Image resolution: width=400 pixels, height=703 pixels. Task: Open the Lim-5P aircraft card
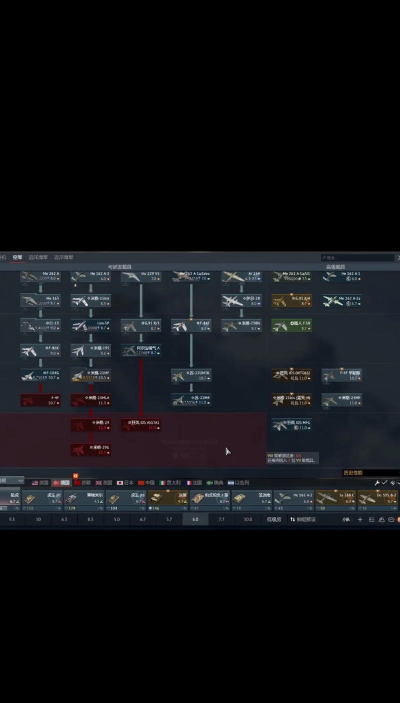(91, 325)
